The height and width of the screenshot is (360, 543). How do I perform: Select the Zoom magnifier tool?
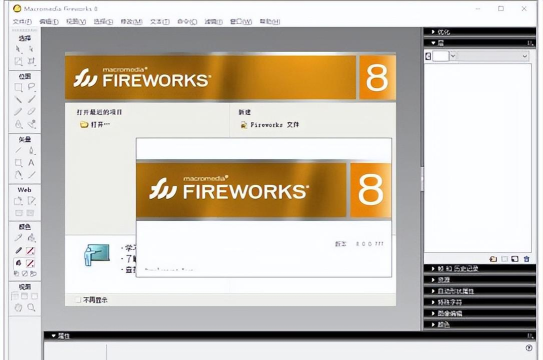[31, 307]
